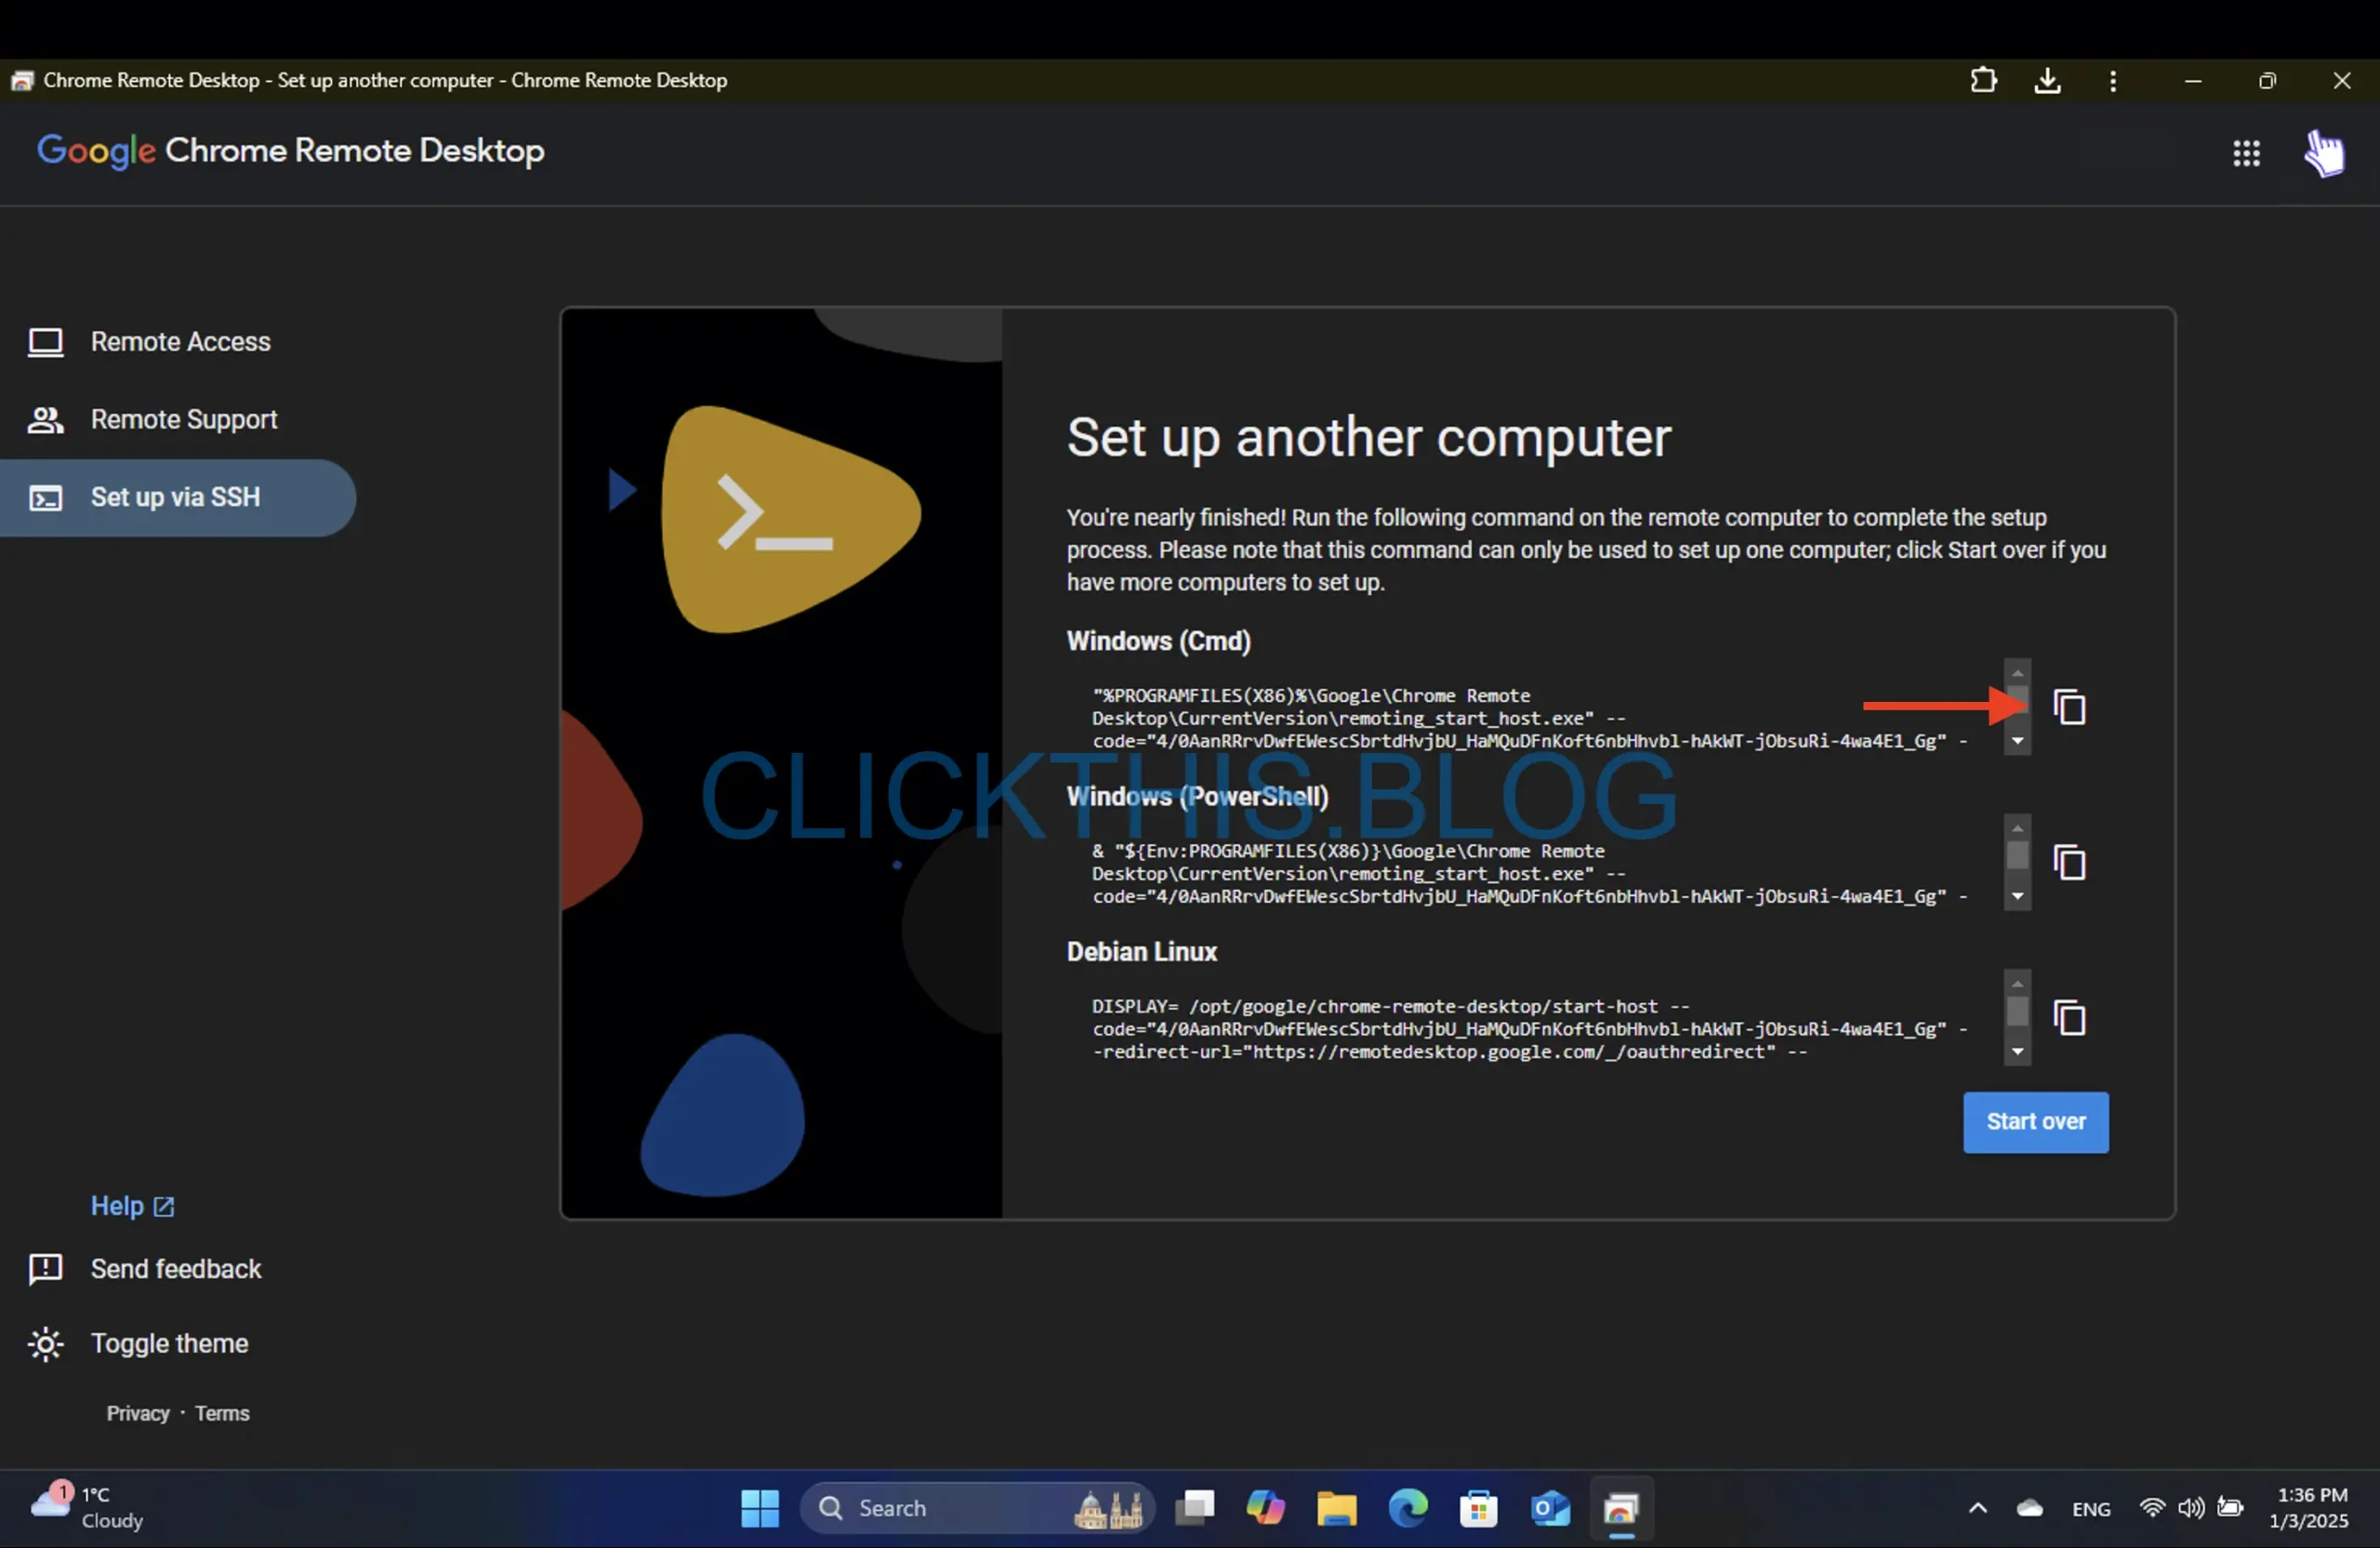Open the three-dot app menu

tap(2112, 80)
